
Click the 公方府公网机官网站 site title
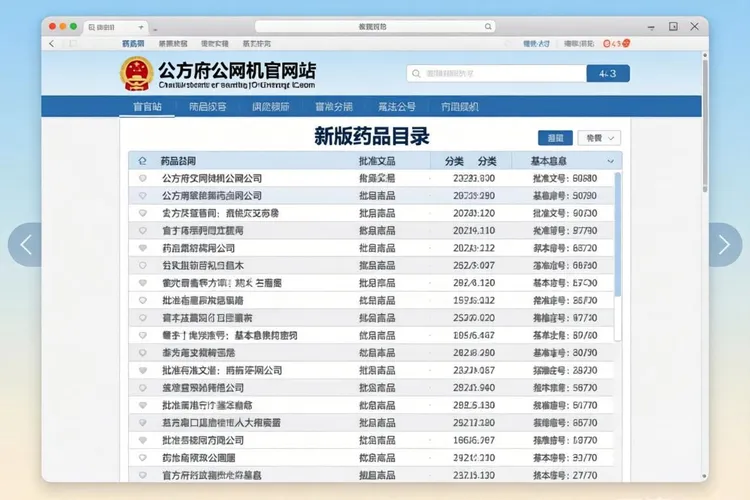click(x=237, y=70)
